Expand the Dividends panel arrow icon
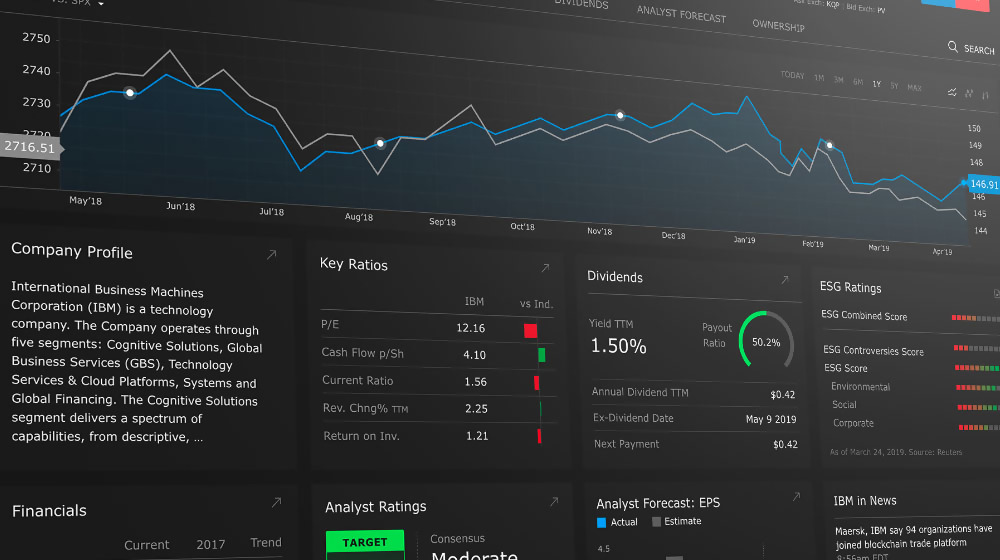Screen dimensions: 1000x560 [x=785, y=280]
